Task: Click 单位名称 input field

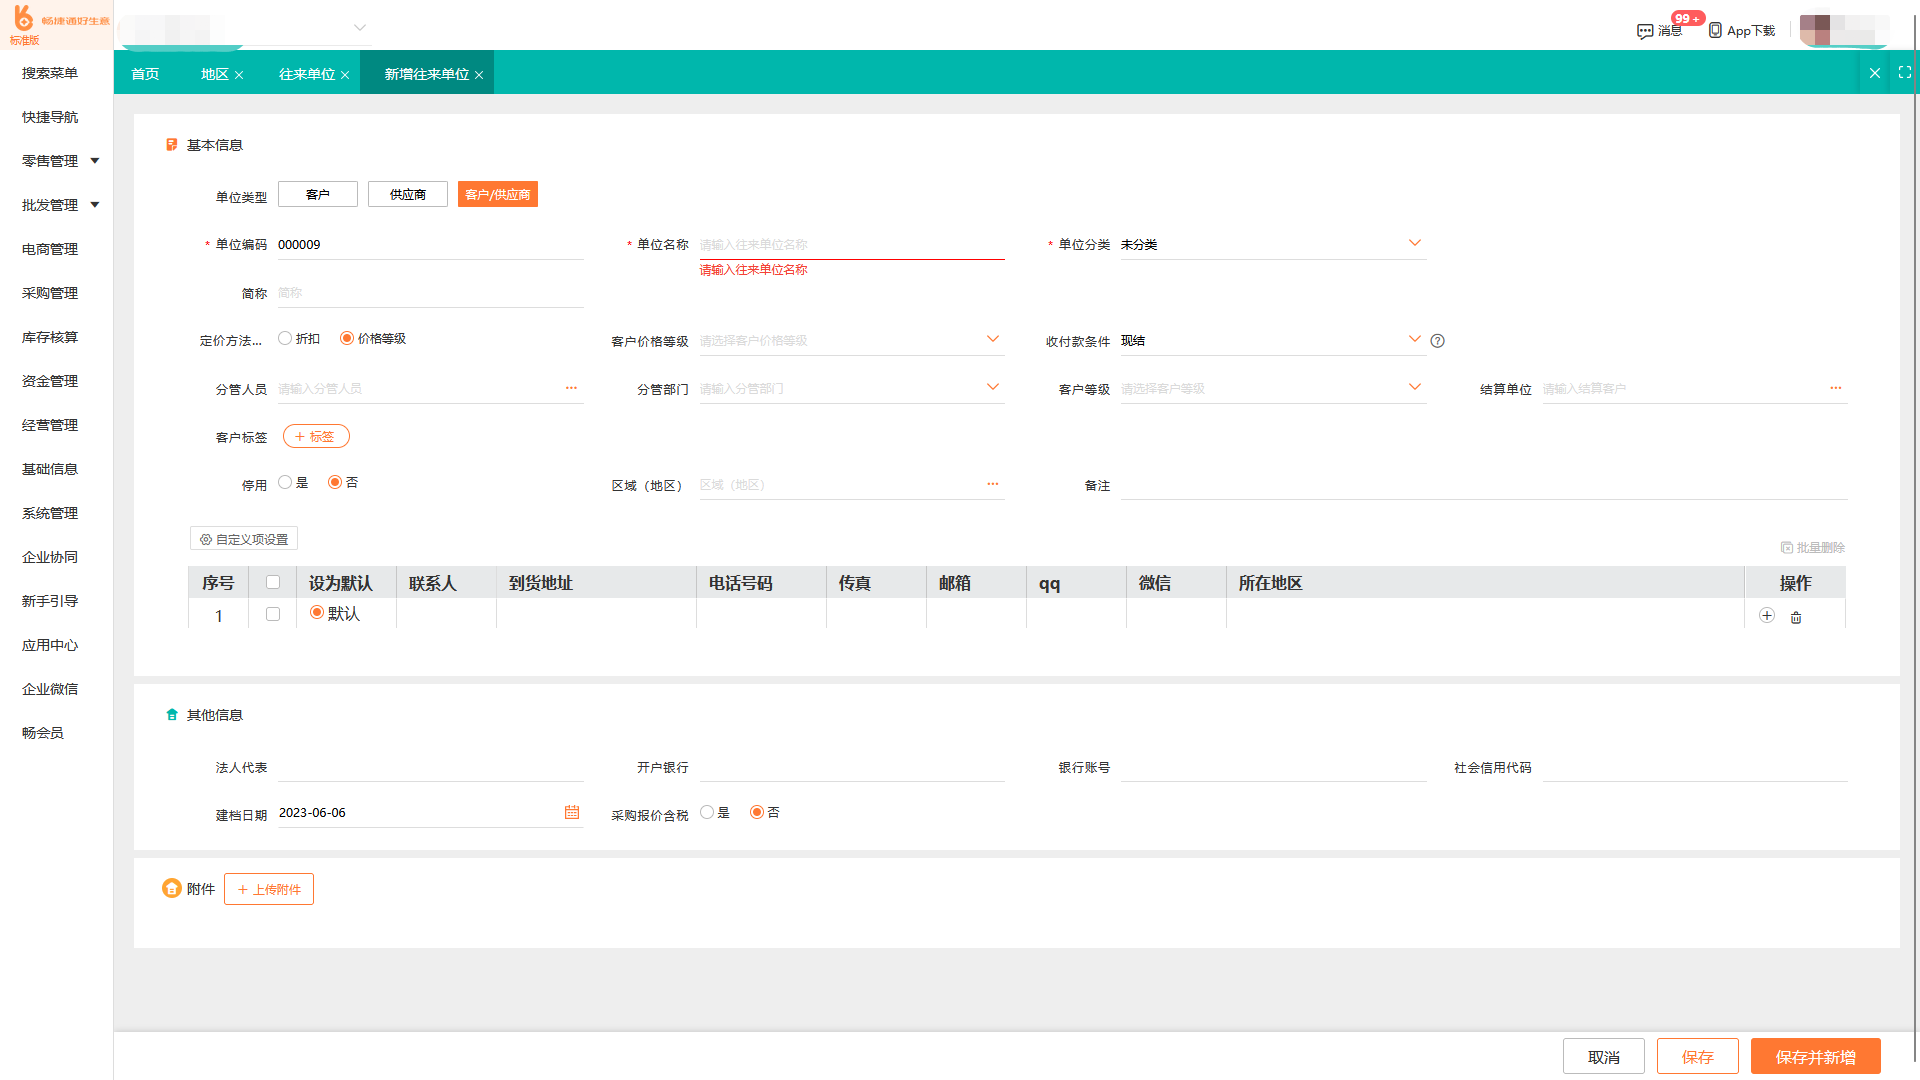Action: tap(851, 244)
